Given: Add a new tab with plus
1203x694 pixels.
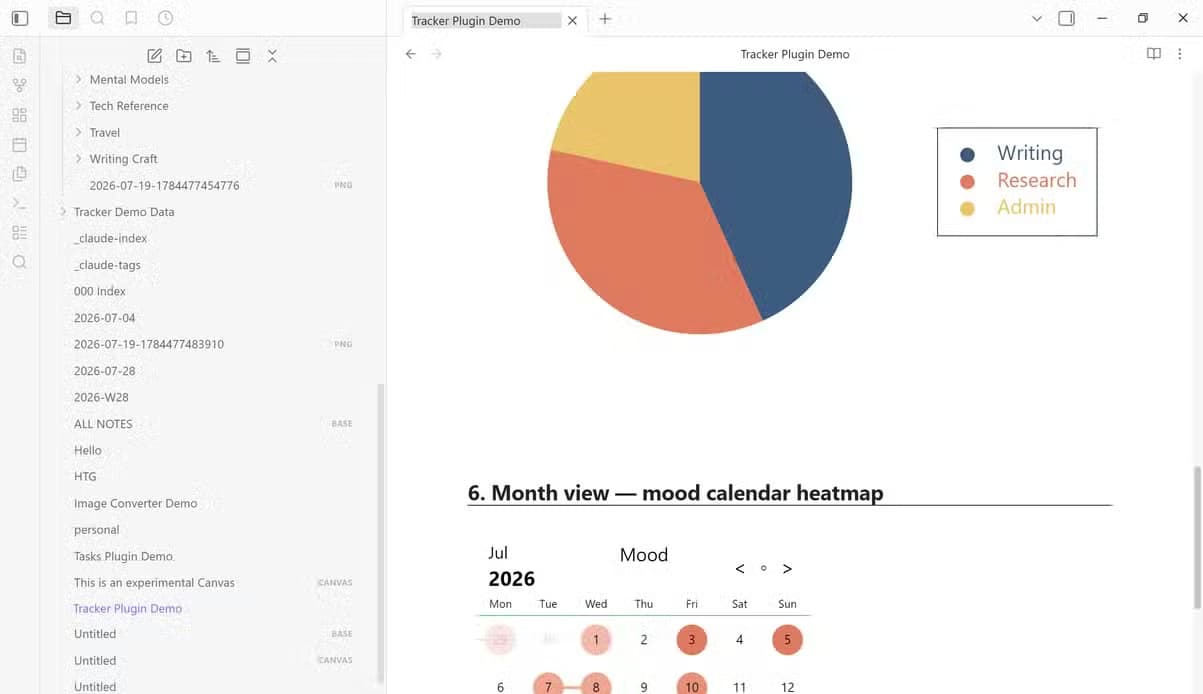Looking at the screenshot, I should click(605, 19).
